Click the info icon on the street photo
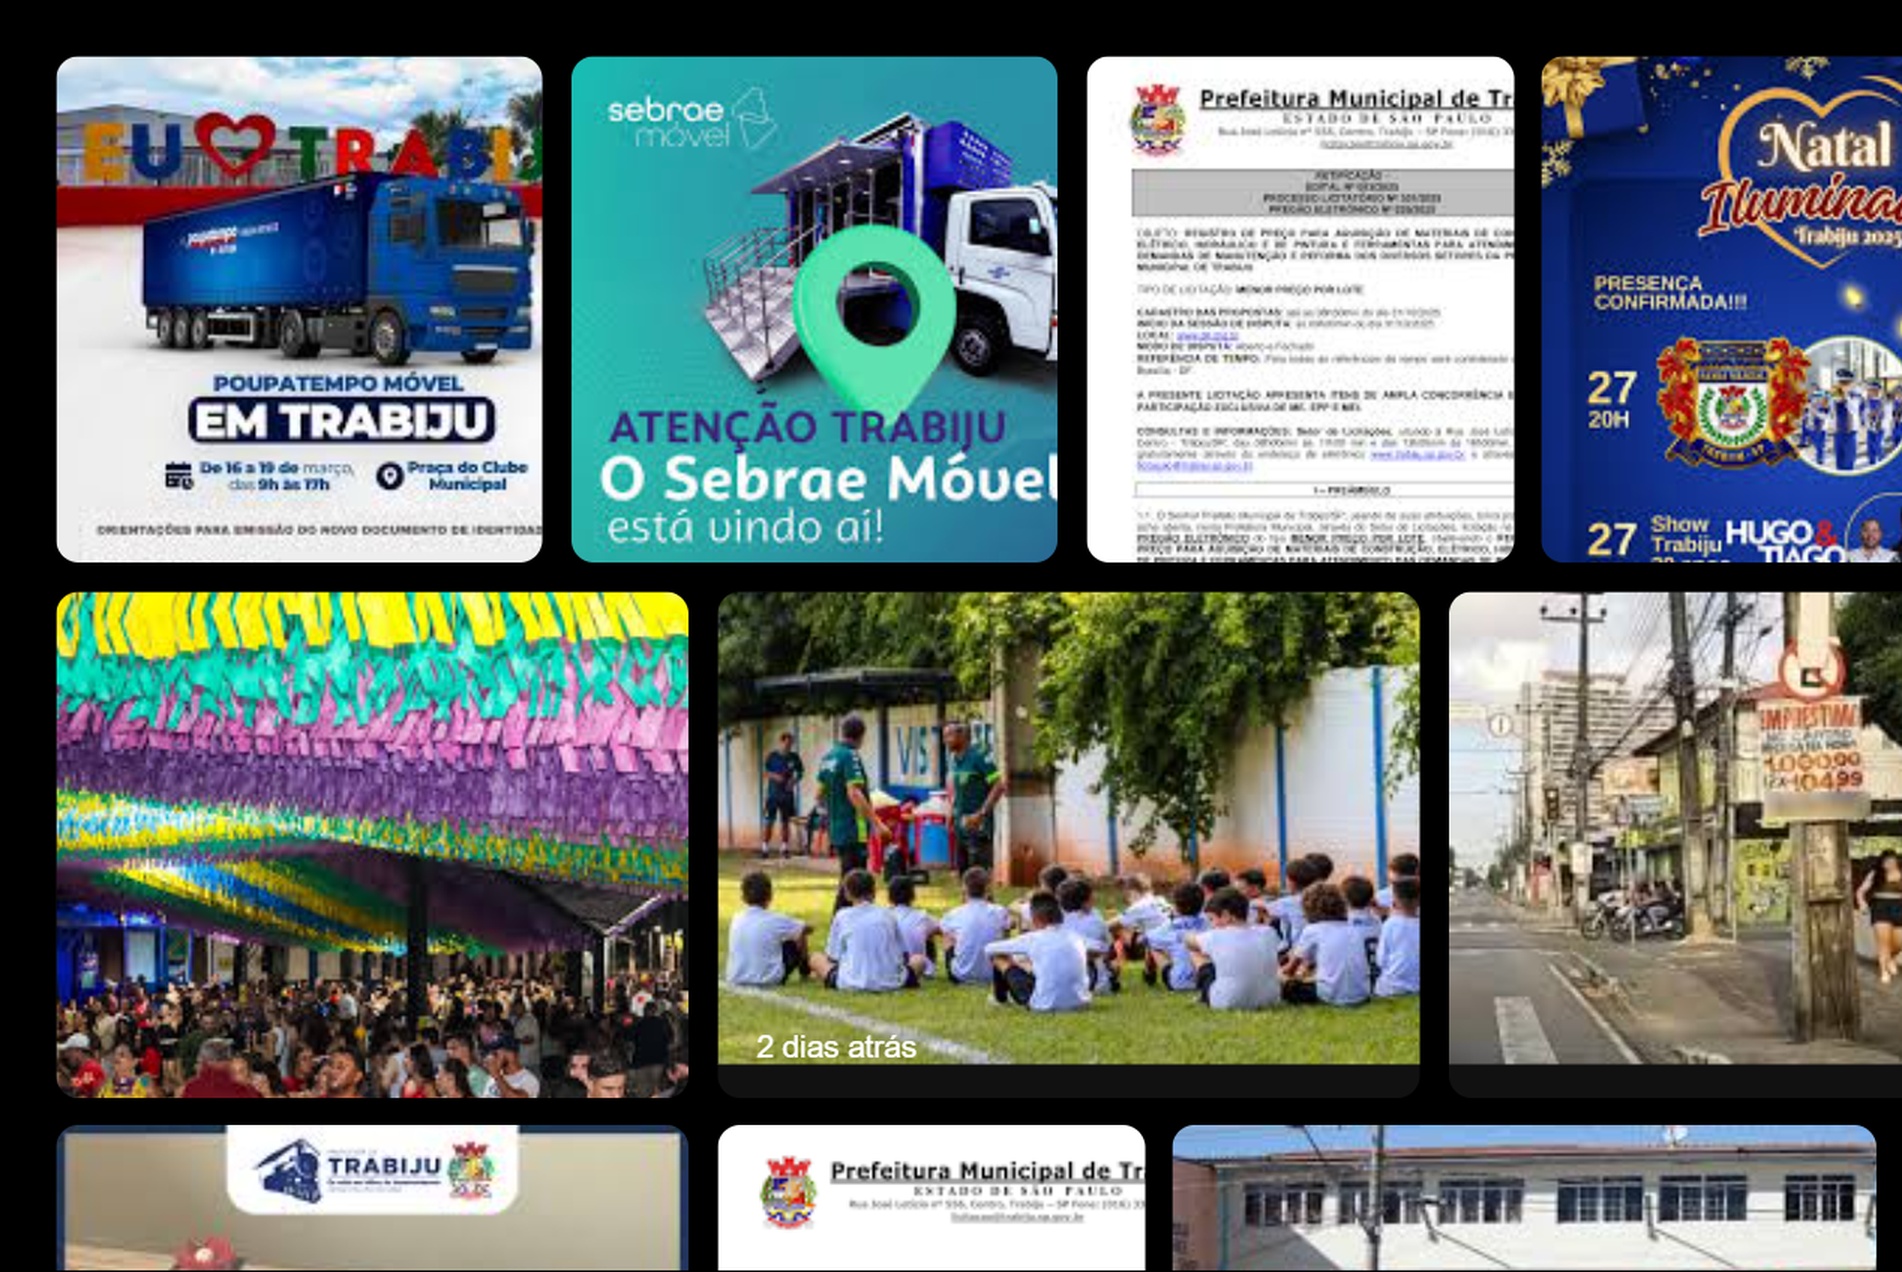 coord(1500,725)
